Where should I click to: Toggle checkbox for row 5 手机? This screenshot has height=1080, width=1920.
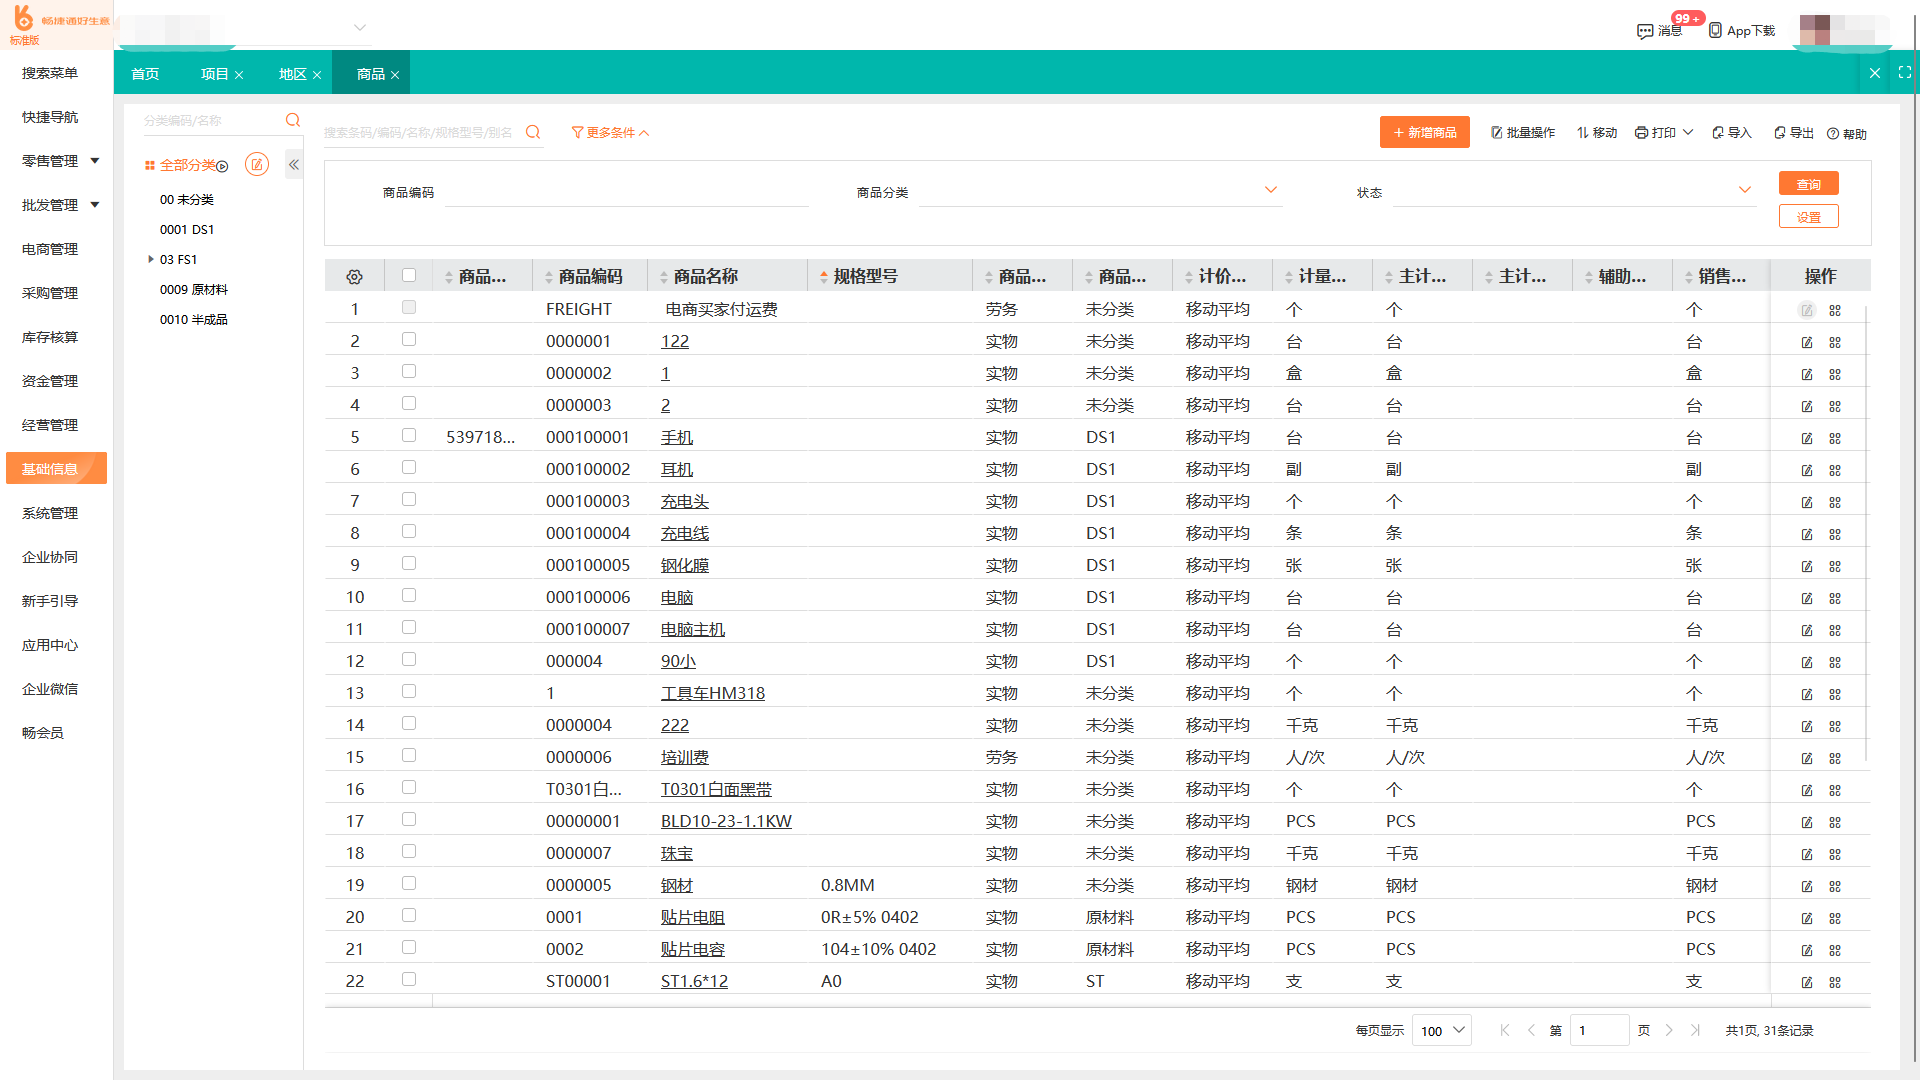tap(410, 435)
